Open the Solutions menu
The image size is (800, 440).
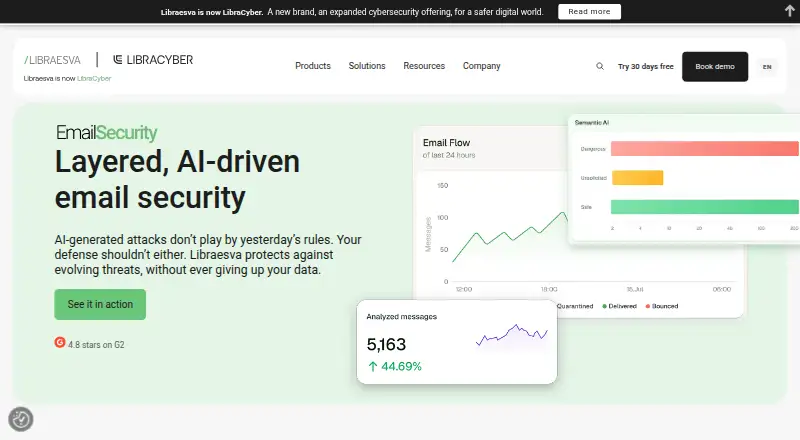[367, 66]
